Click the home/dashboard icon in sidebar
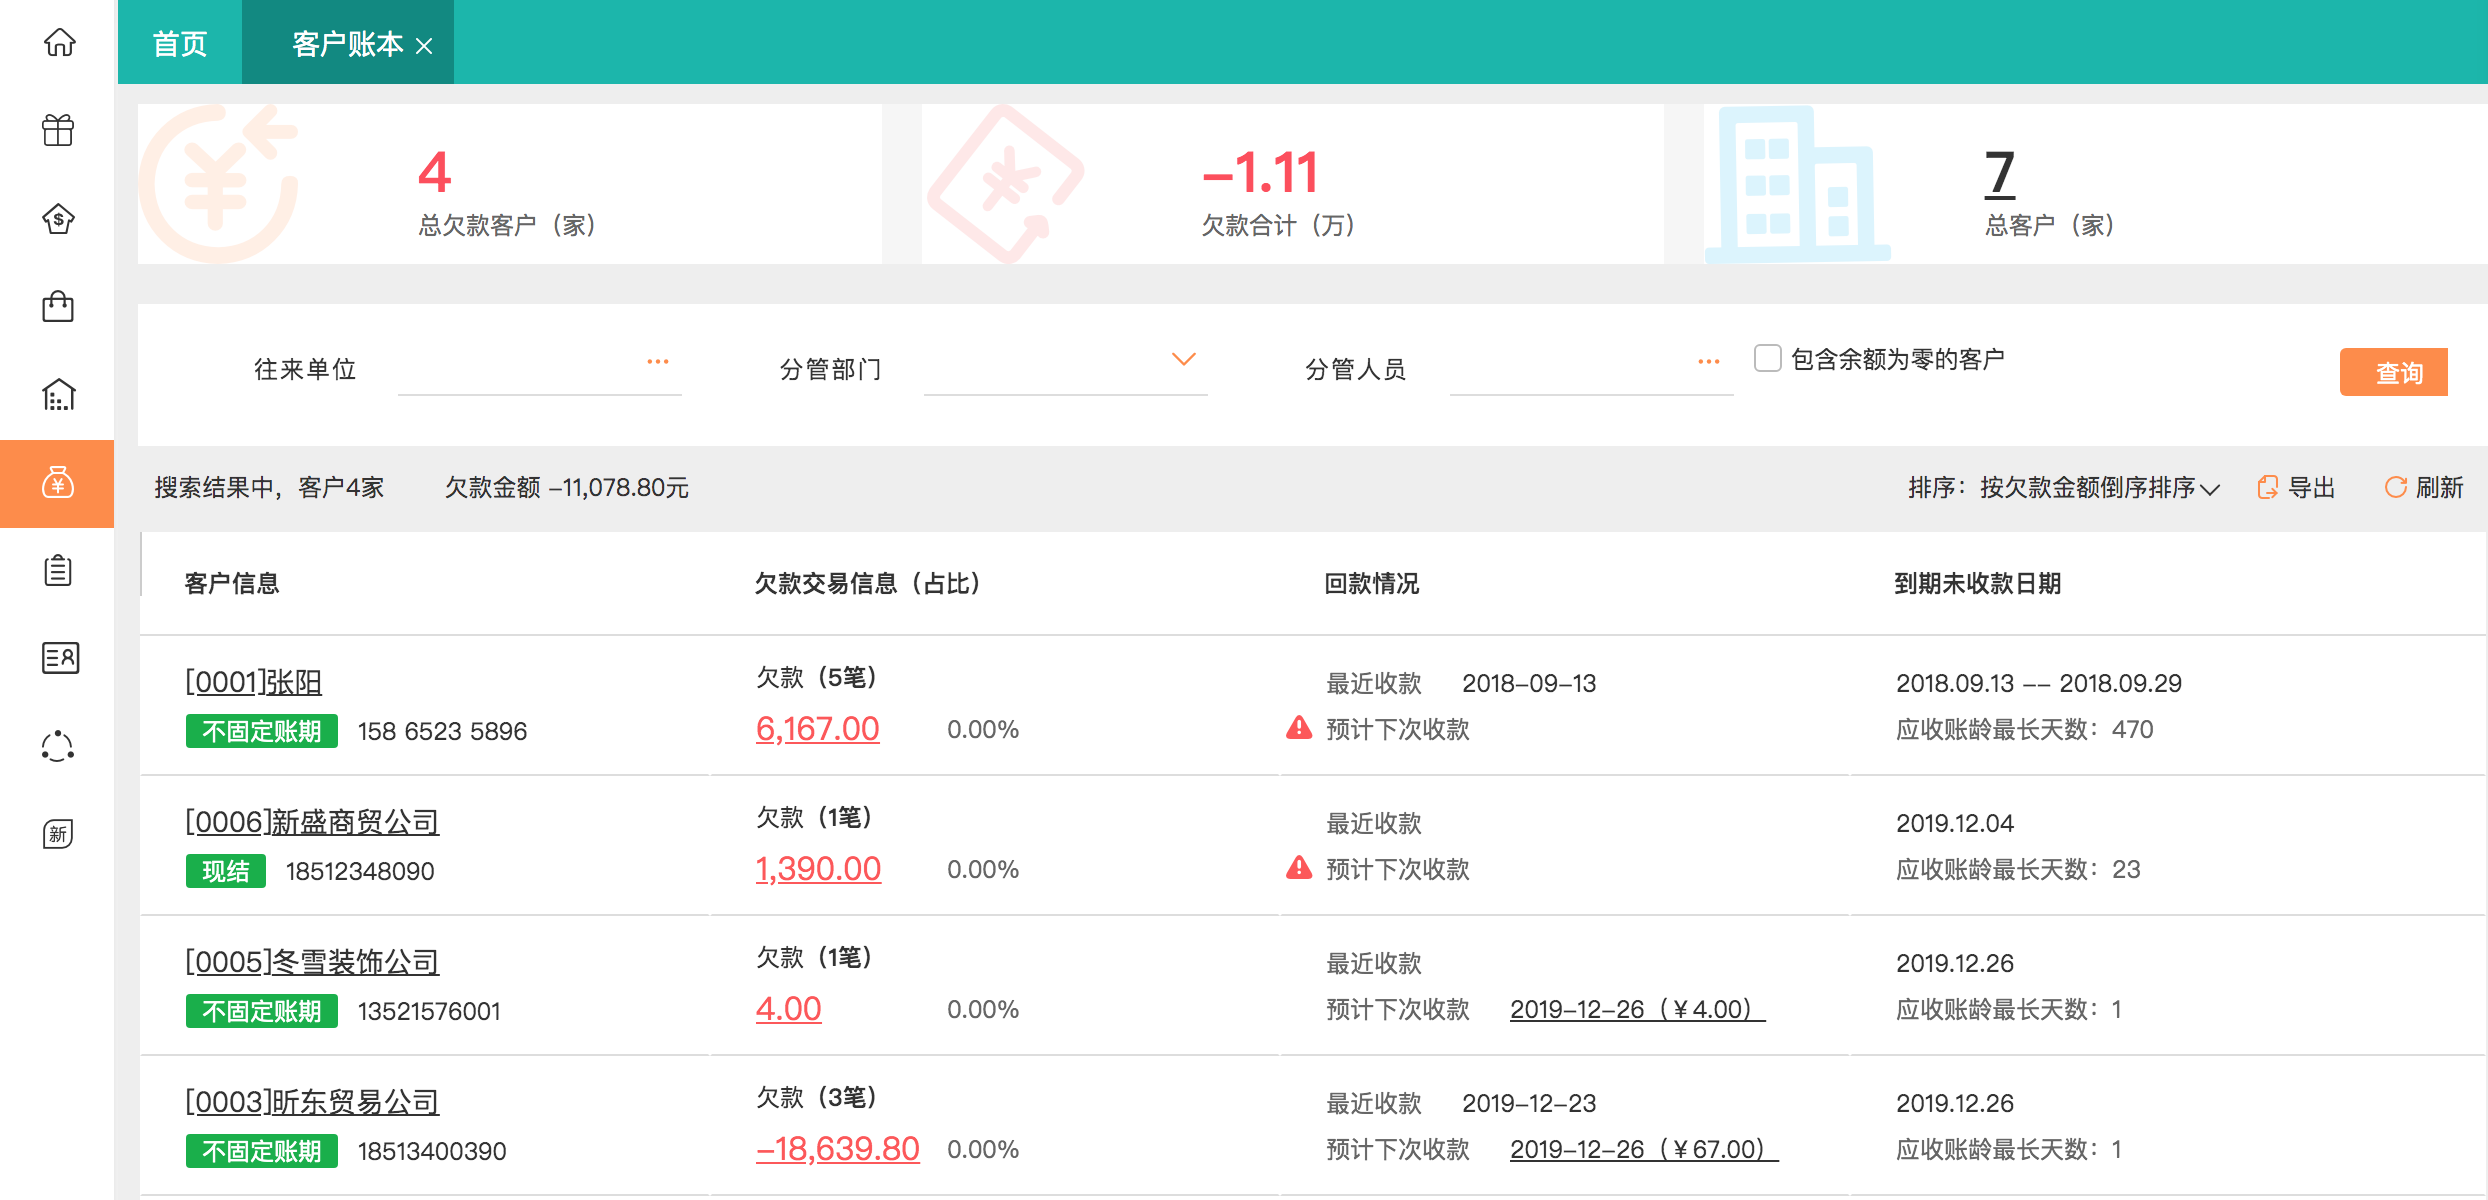Screen dimensions: 2488x1200 (60, 43)
